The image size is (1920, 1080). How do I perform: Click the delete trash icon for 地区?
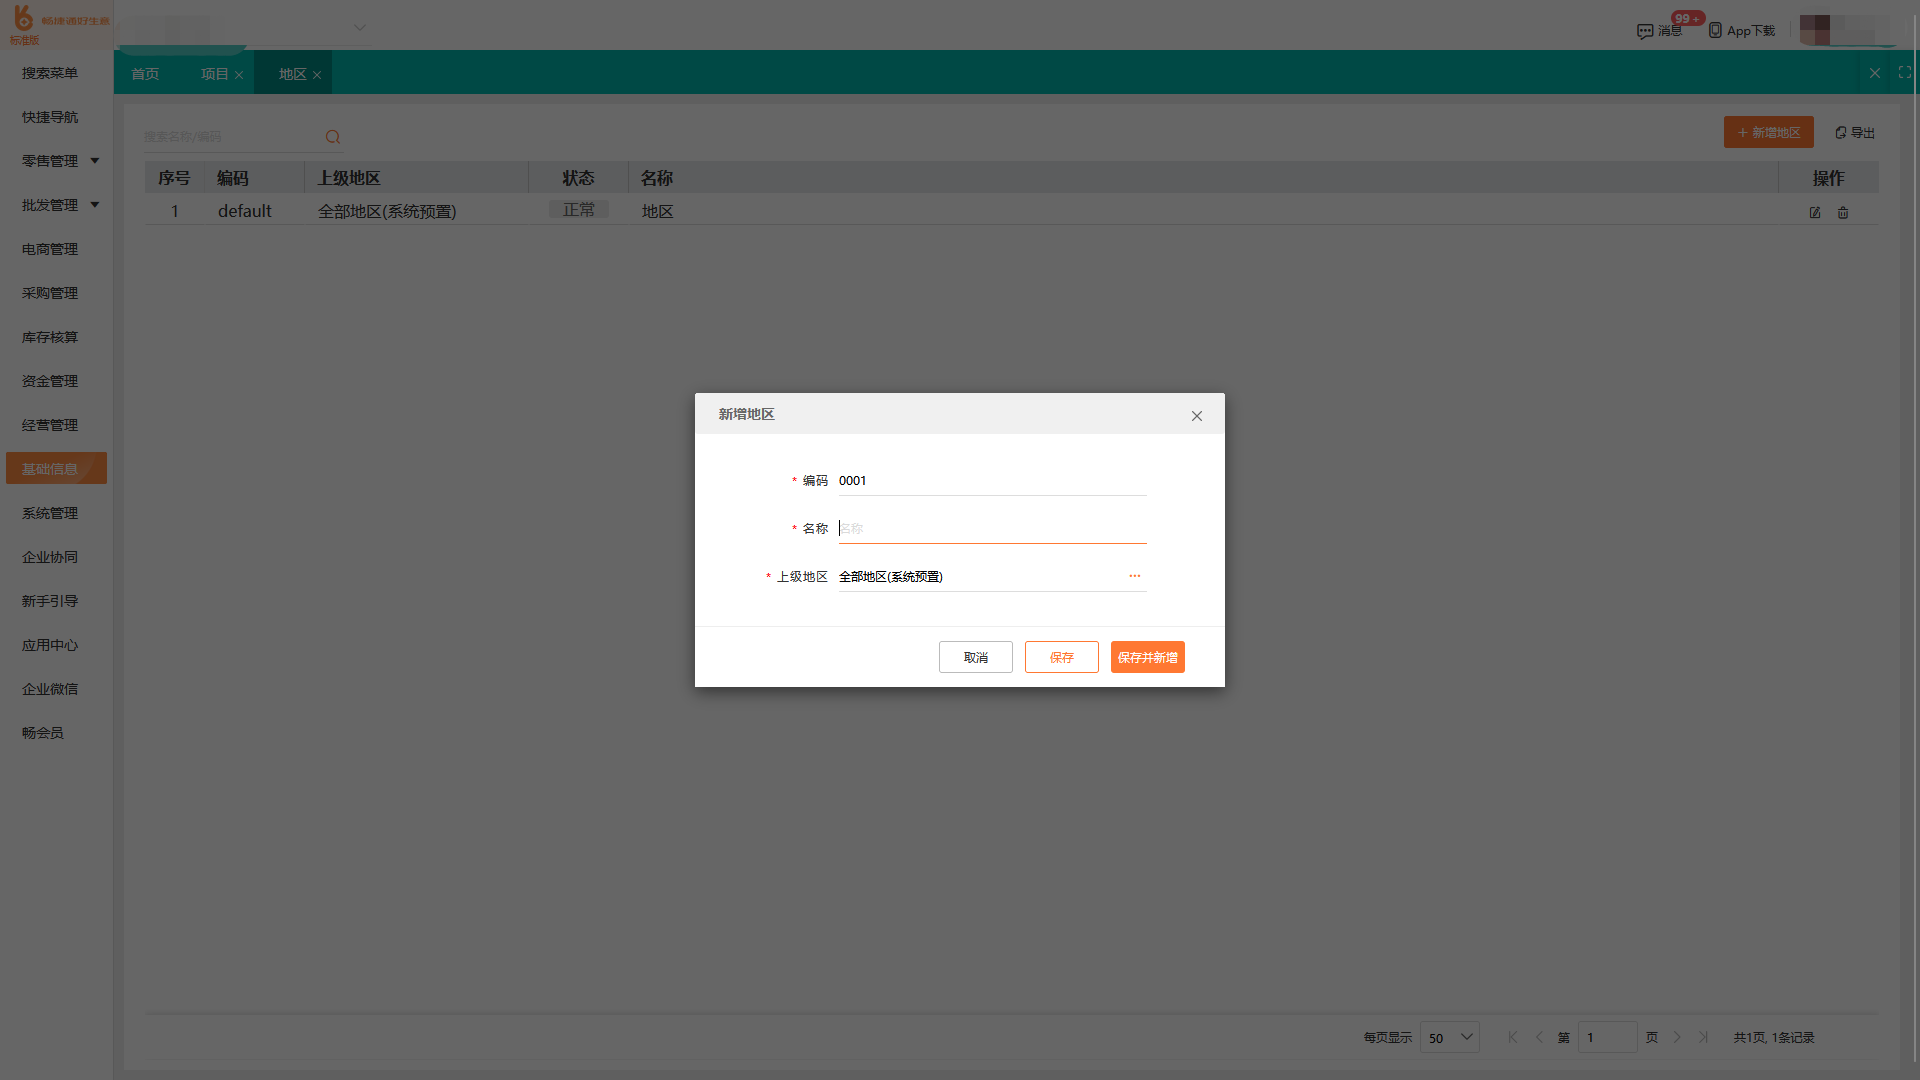coord(1844,211)
